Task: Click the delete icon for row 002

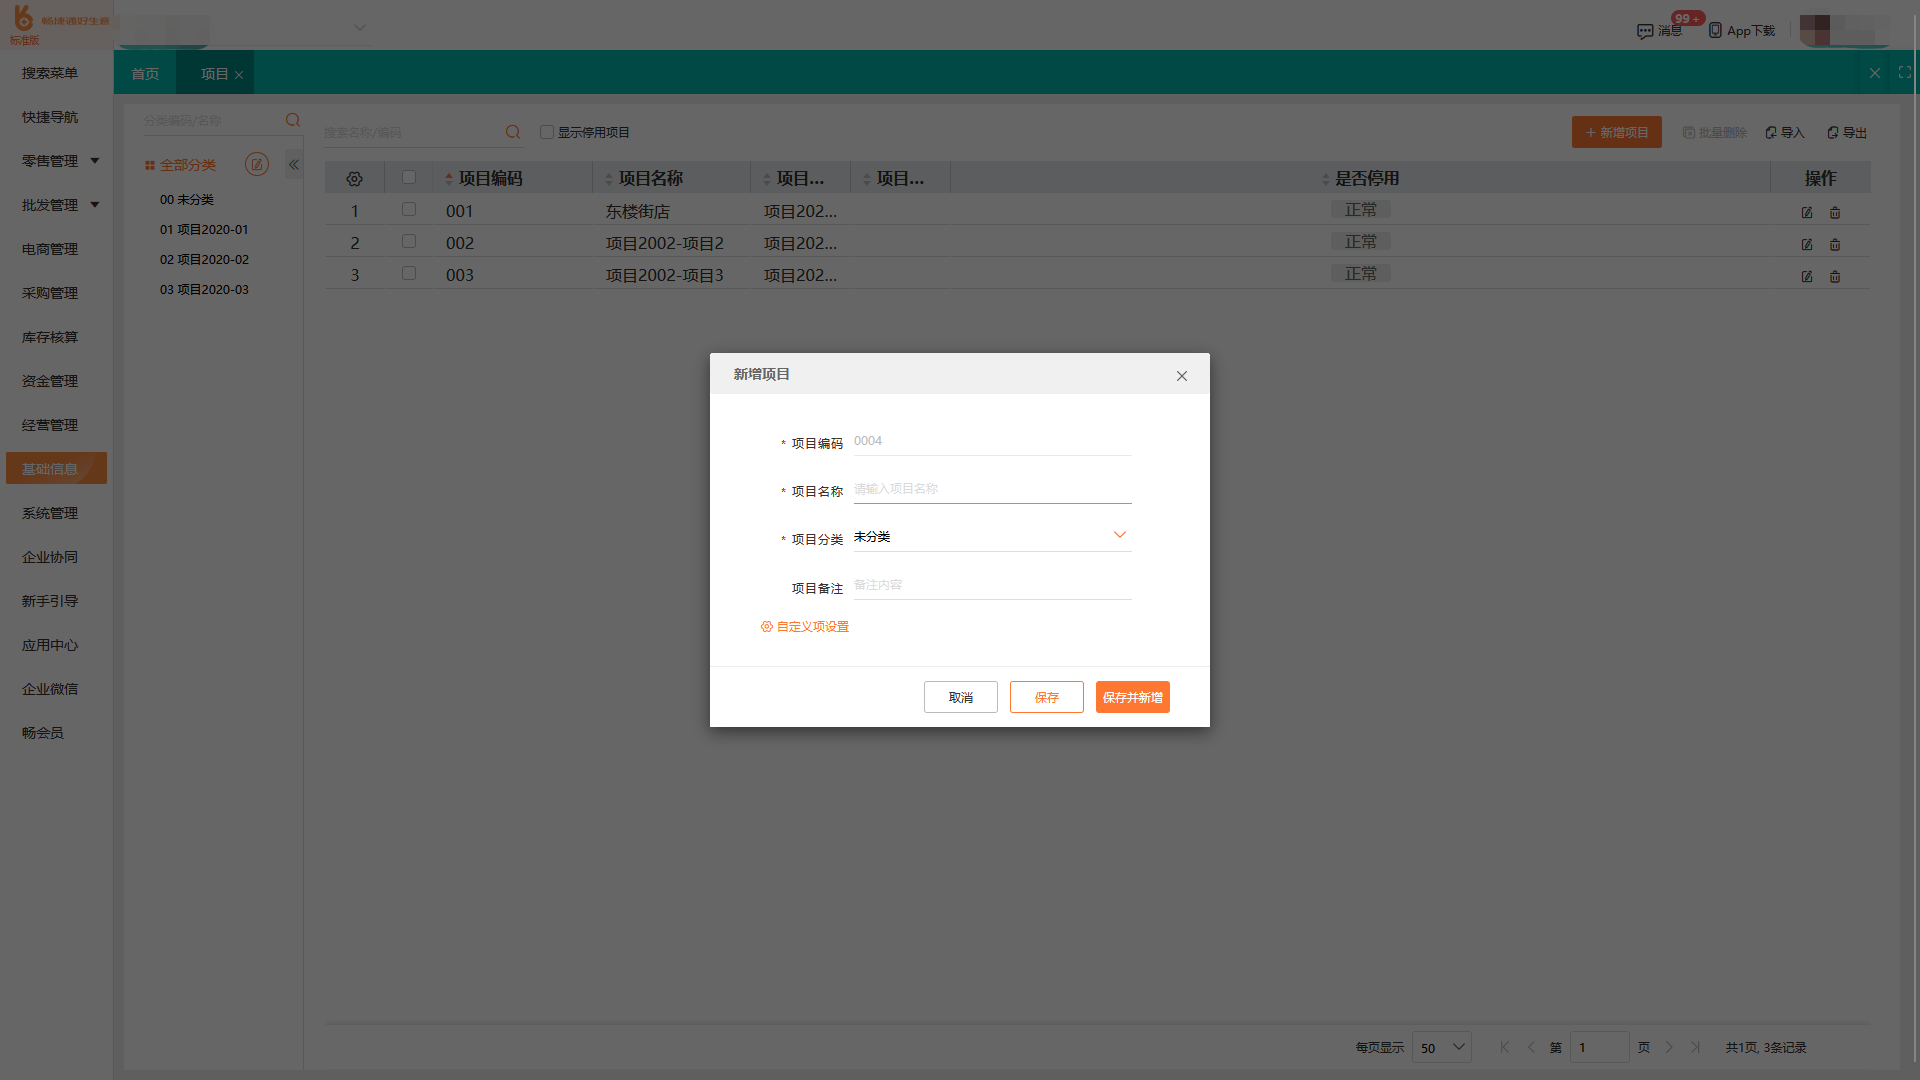Action: 1836,243
